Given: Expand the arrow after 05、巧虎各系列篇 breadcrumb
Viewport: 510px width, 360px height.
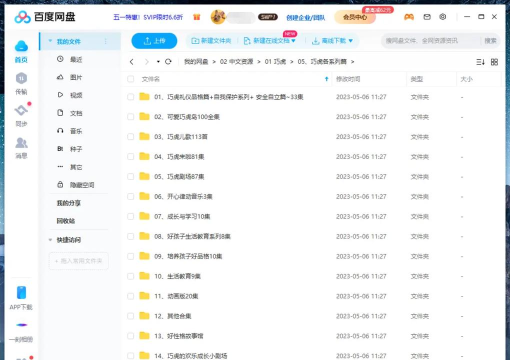Looking at the screenshot, I should click(352, 62).
